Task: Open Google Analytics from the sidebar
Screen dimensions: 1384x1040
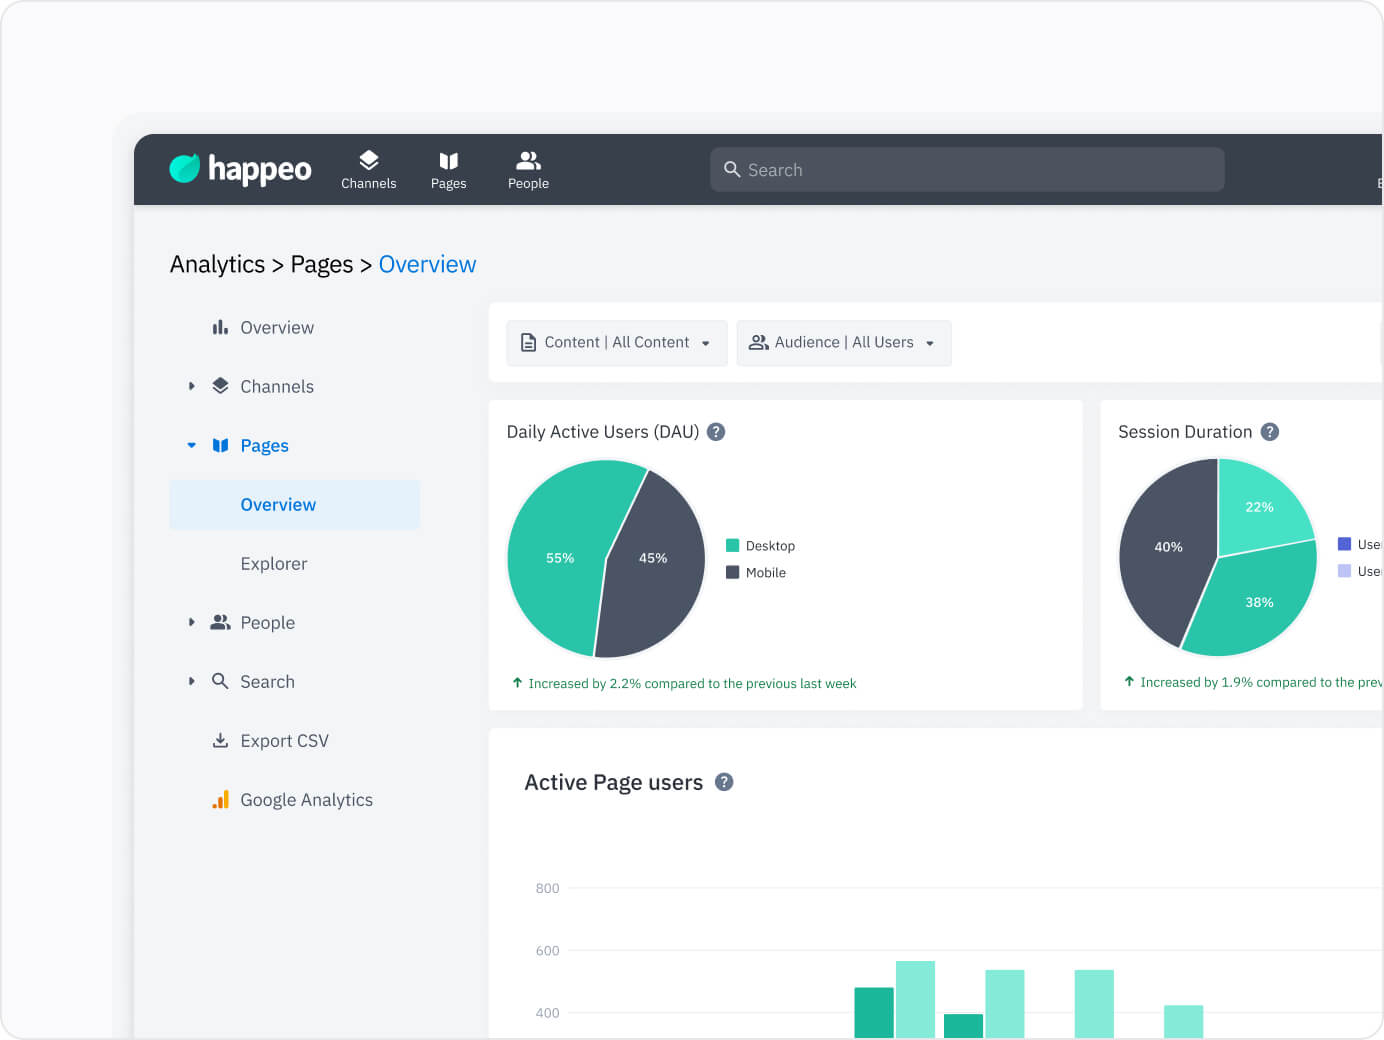Action: pyautogui.click(x=305, y=799)
